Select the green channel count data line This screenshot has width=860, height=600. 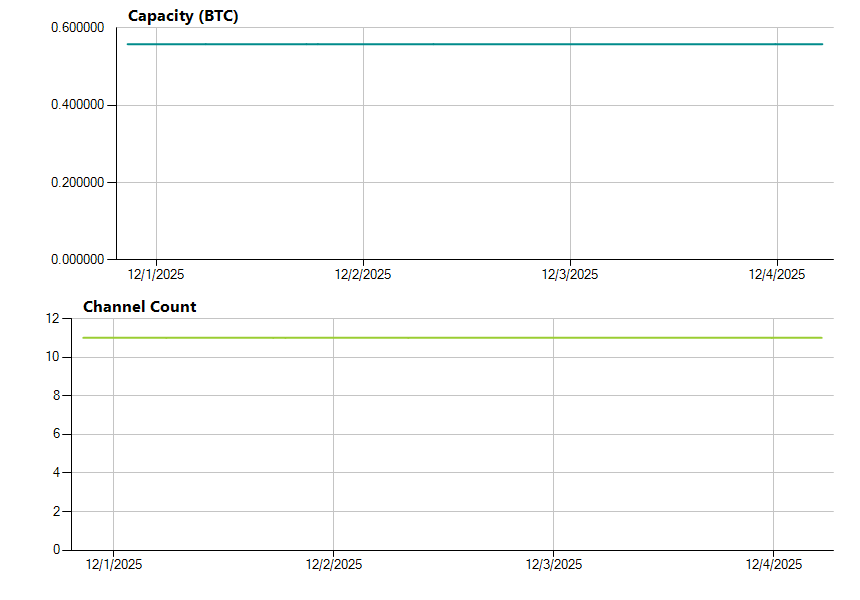click(x=452, y=338)
